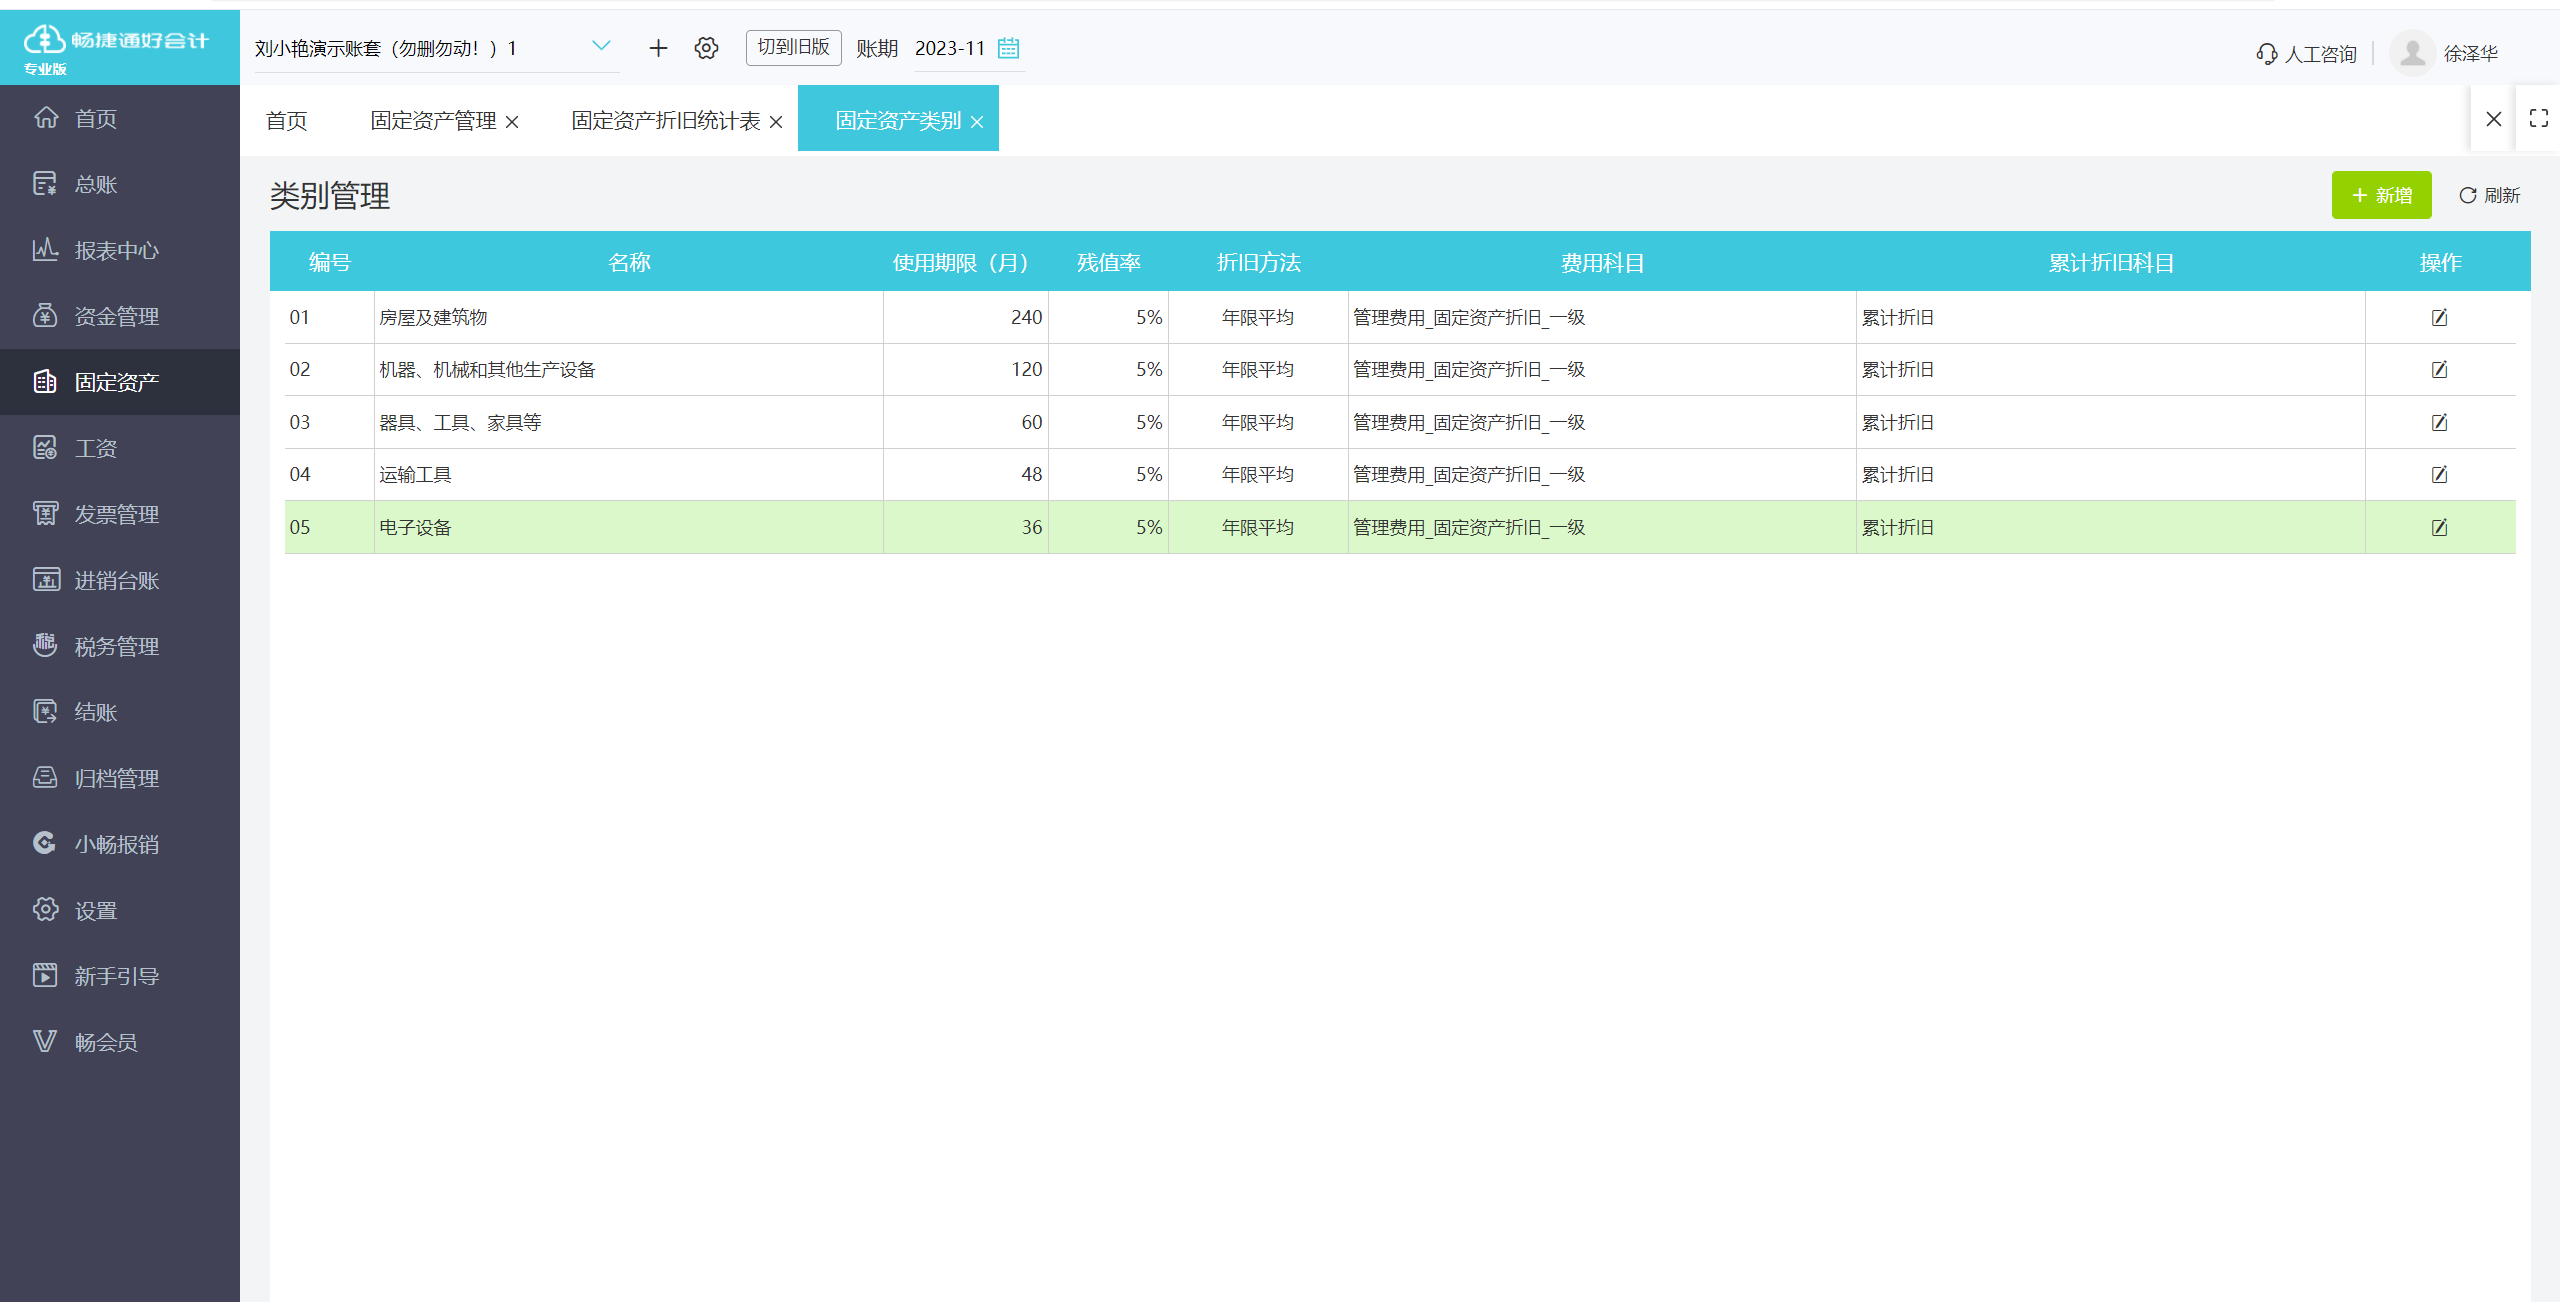This screenshot has height=1302, width=2560.
Task: Click the edit icon for 电子设备 row
Action: point(2440,526)
